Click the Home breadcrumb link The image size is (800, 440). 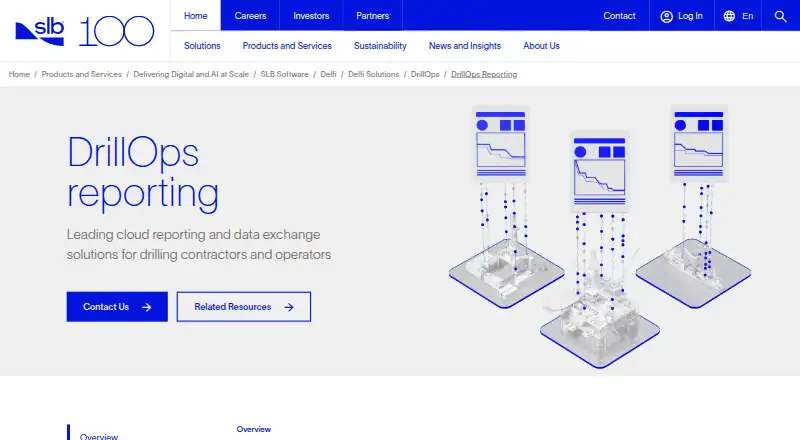tap(19, 74)
